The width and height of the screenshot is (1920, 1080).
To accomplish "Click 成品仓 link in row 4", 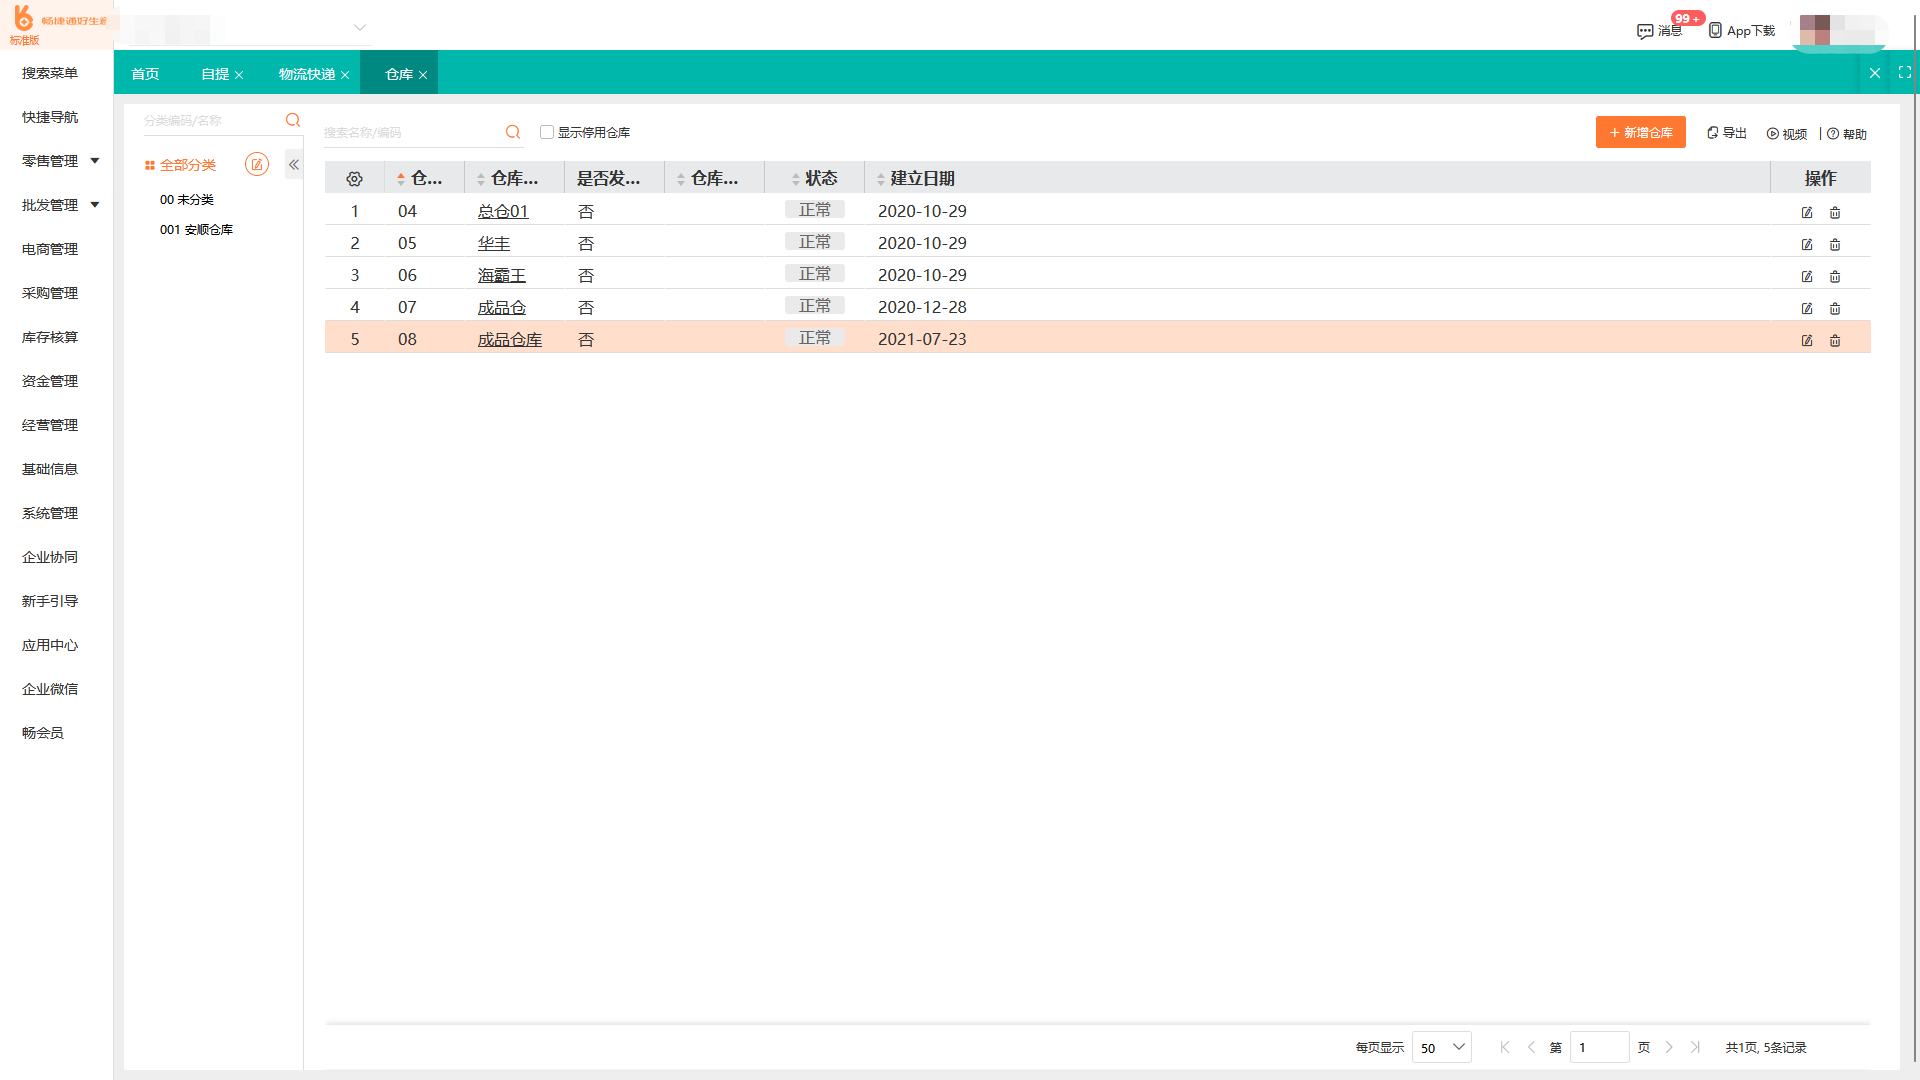I will point(501,306).
